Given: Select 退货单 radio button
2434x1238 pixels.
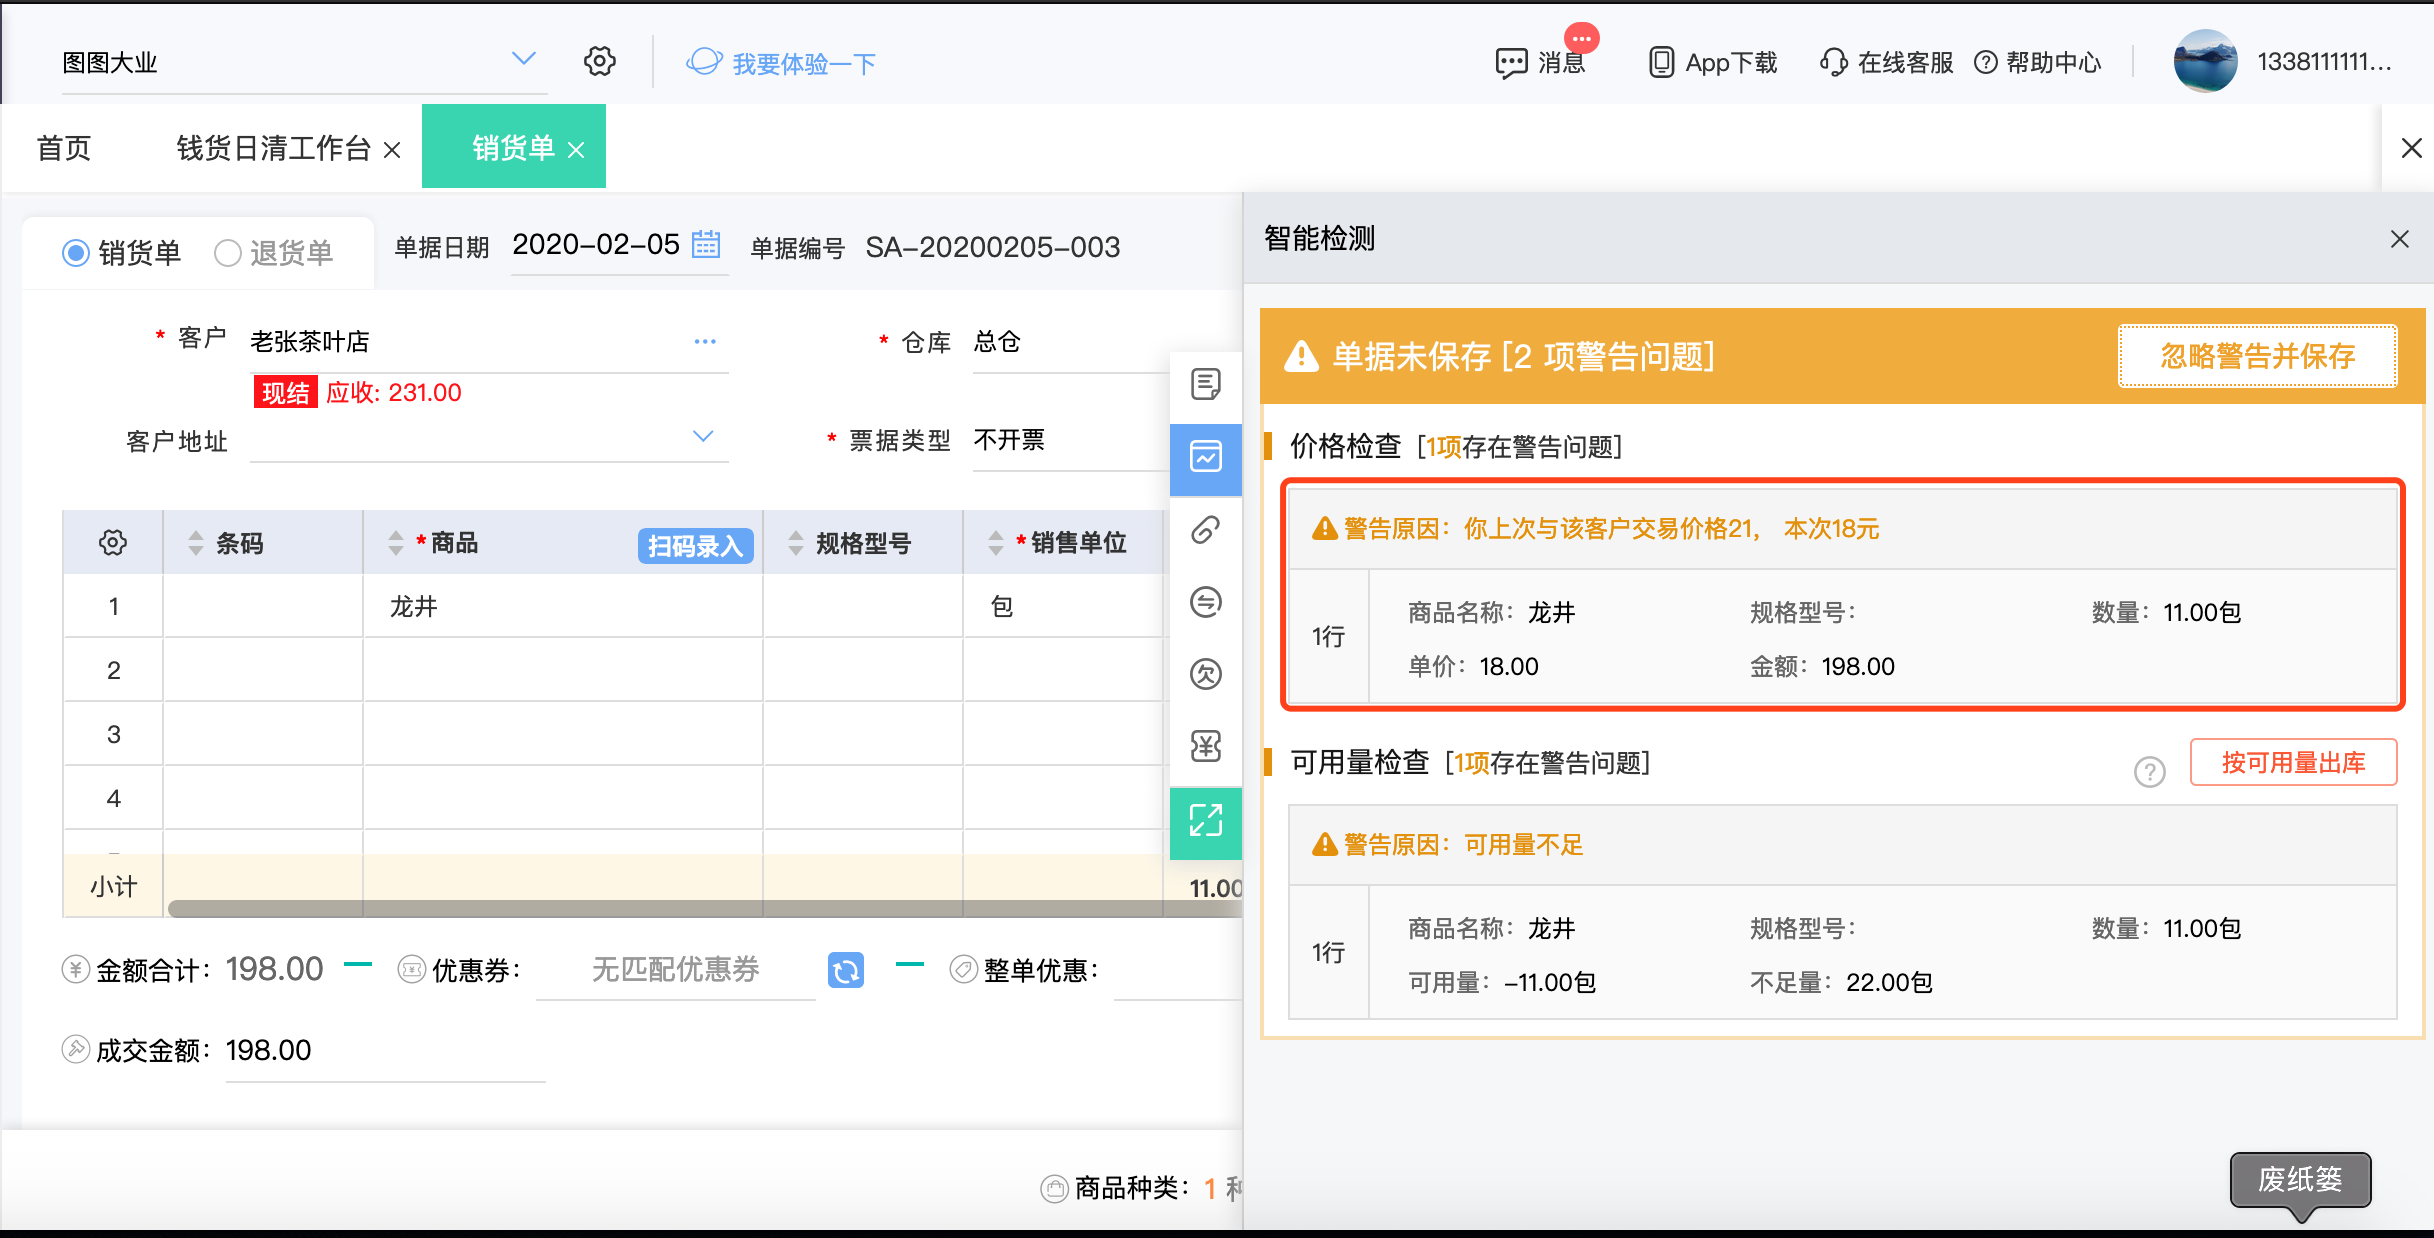Looking at the screenshot, I should coord(229,246).
